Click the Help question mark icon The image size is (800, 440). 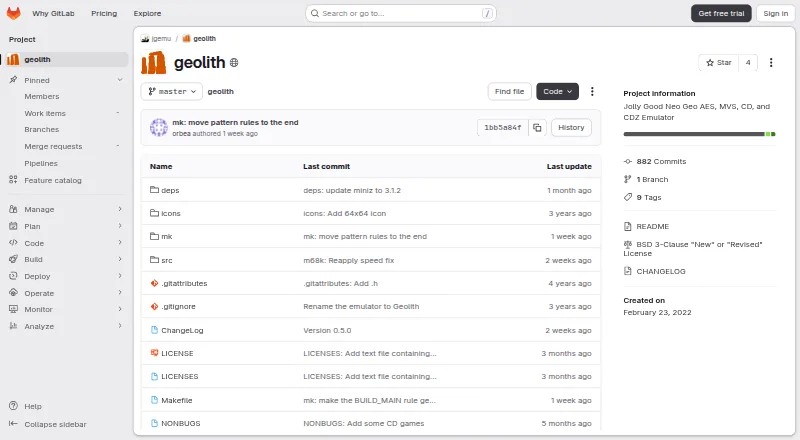coord(13,406)
